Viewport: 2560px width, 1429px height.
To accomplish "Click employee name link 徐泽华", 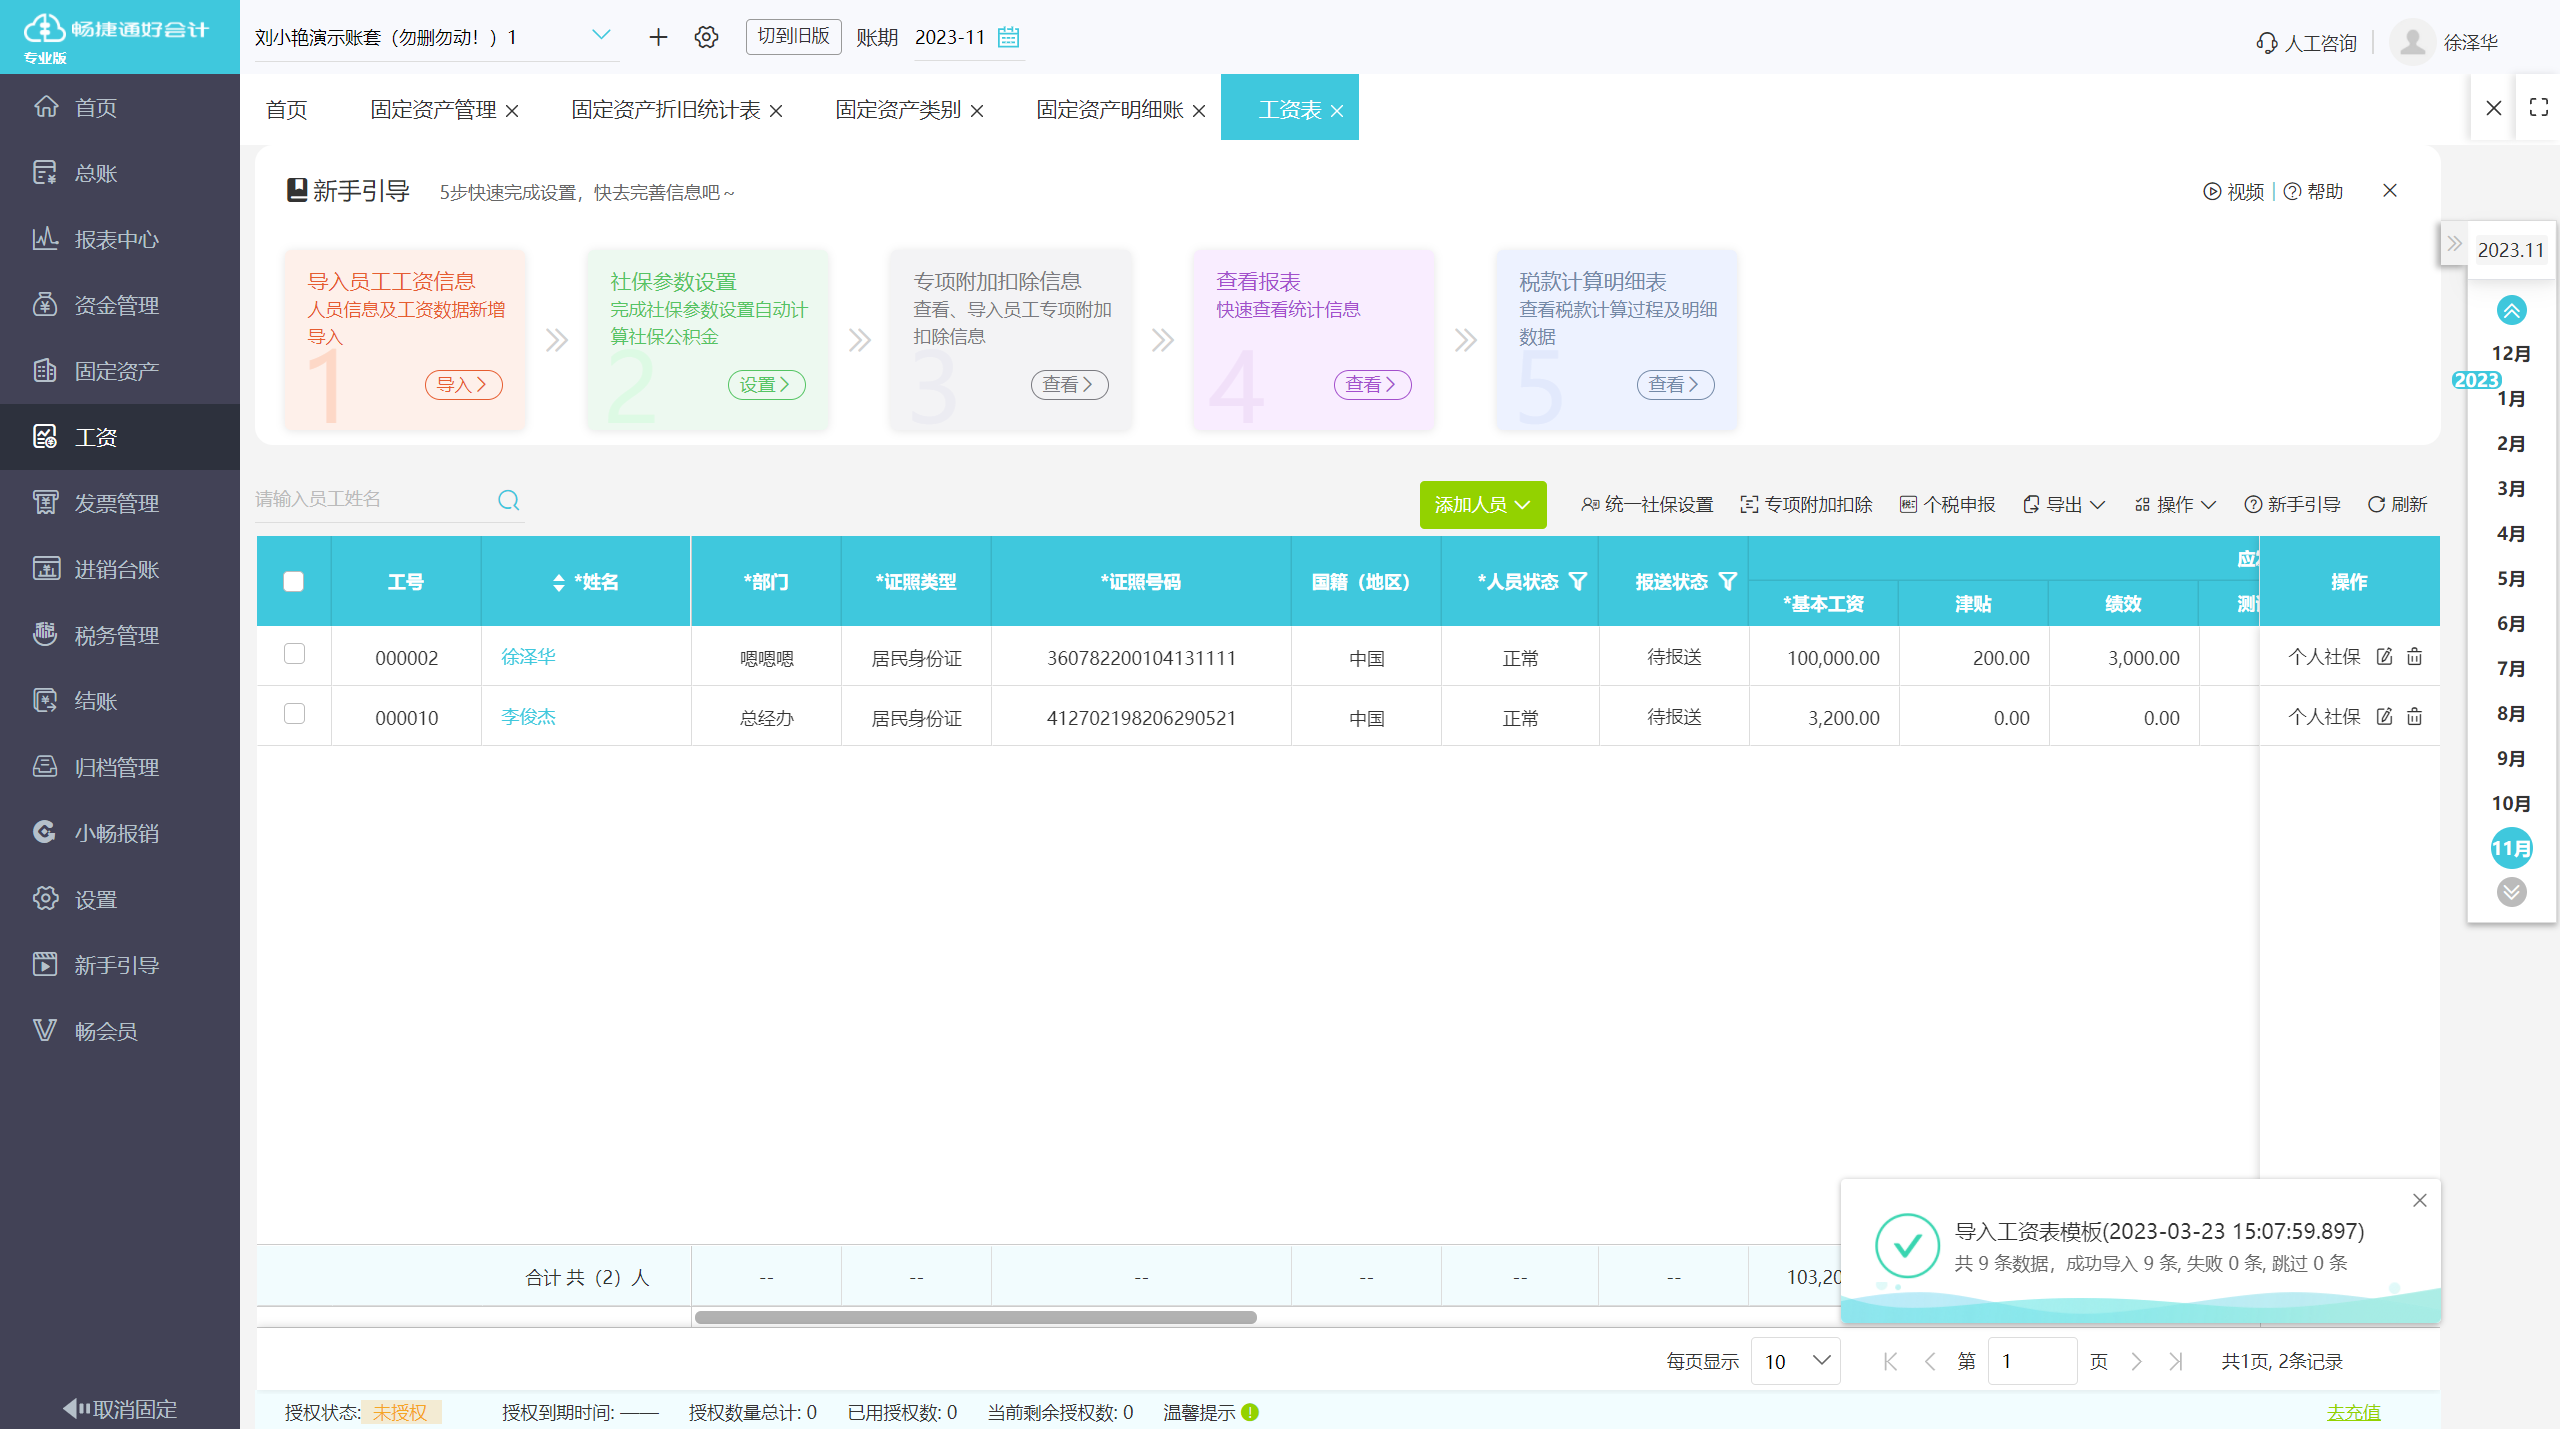I will [527, 656].
